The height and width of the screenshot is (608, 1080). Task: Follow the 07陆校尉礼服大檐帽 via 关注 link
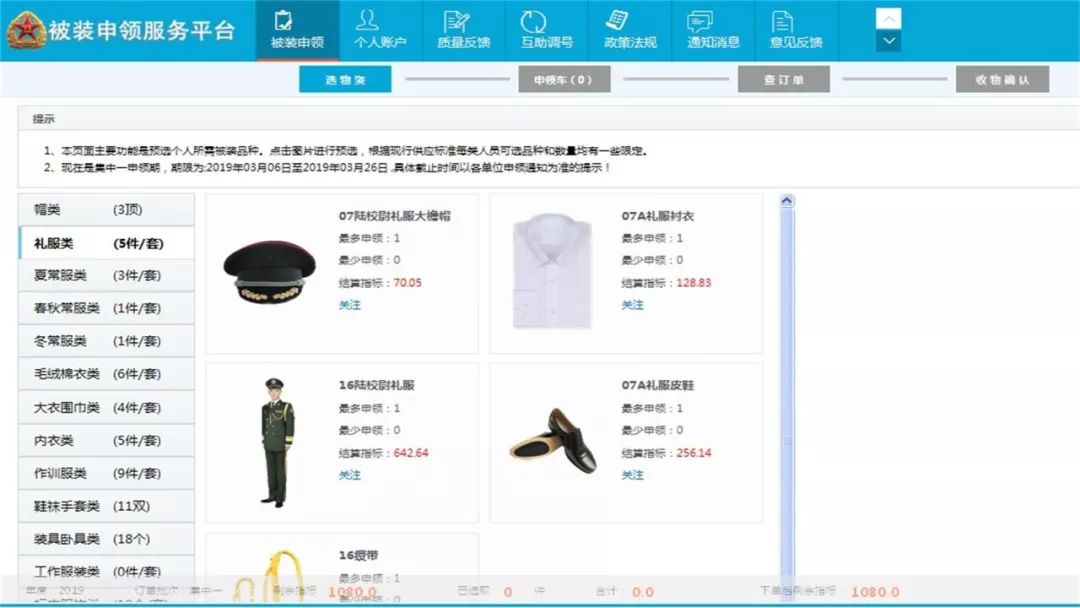click(349, 304)
